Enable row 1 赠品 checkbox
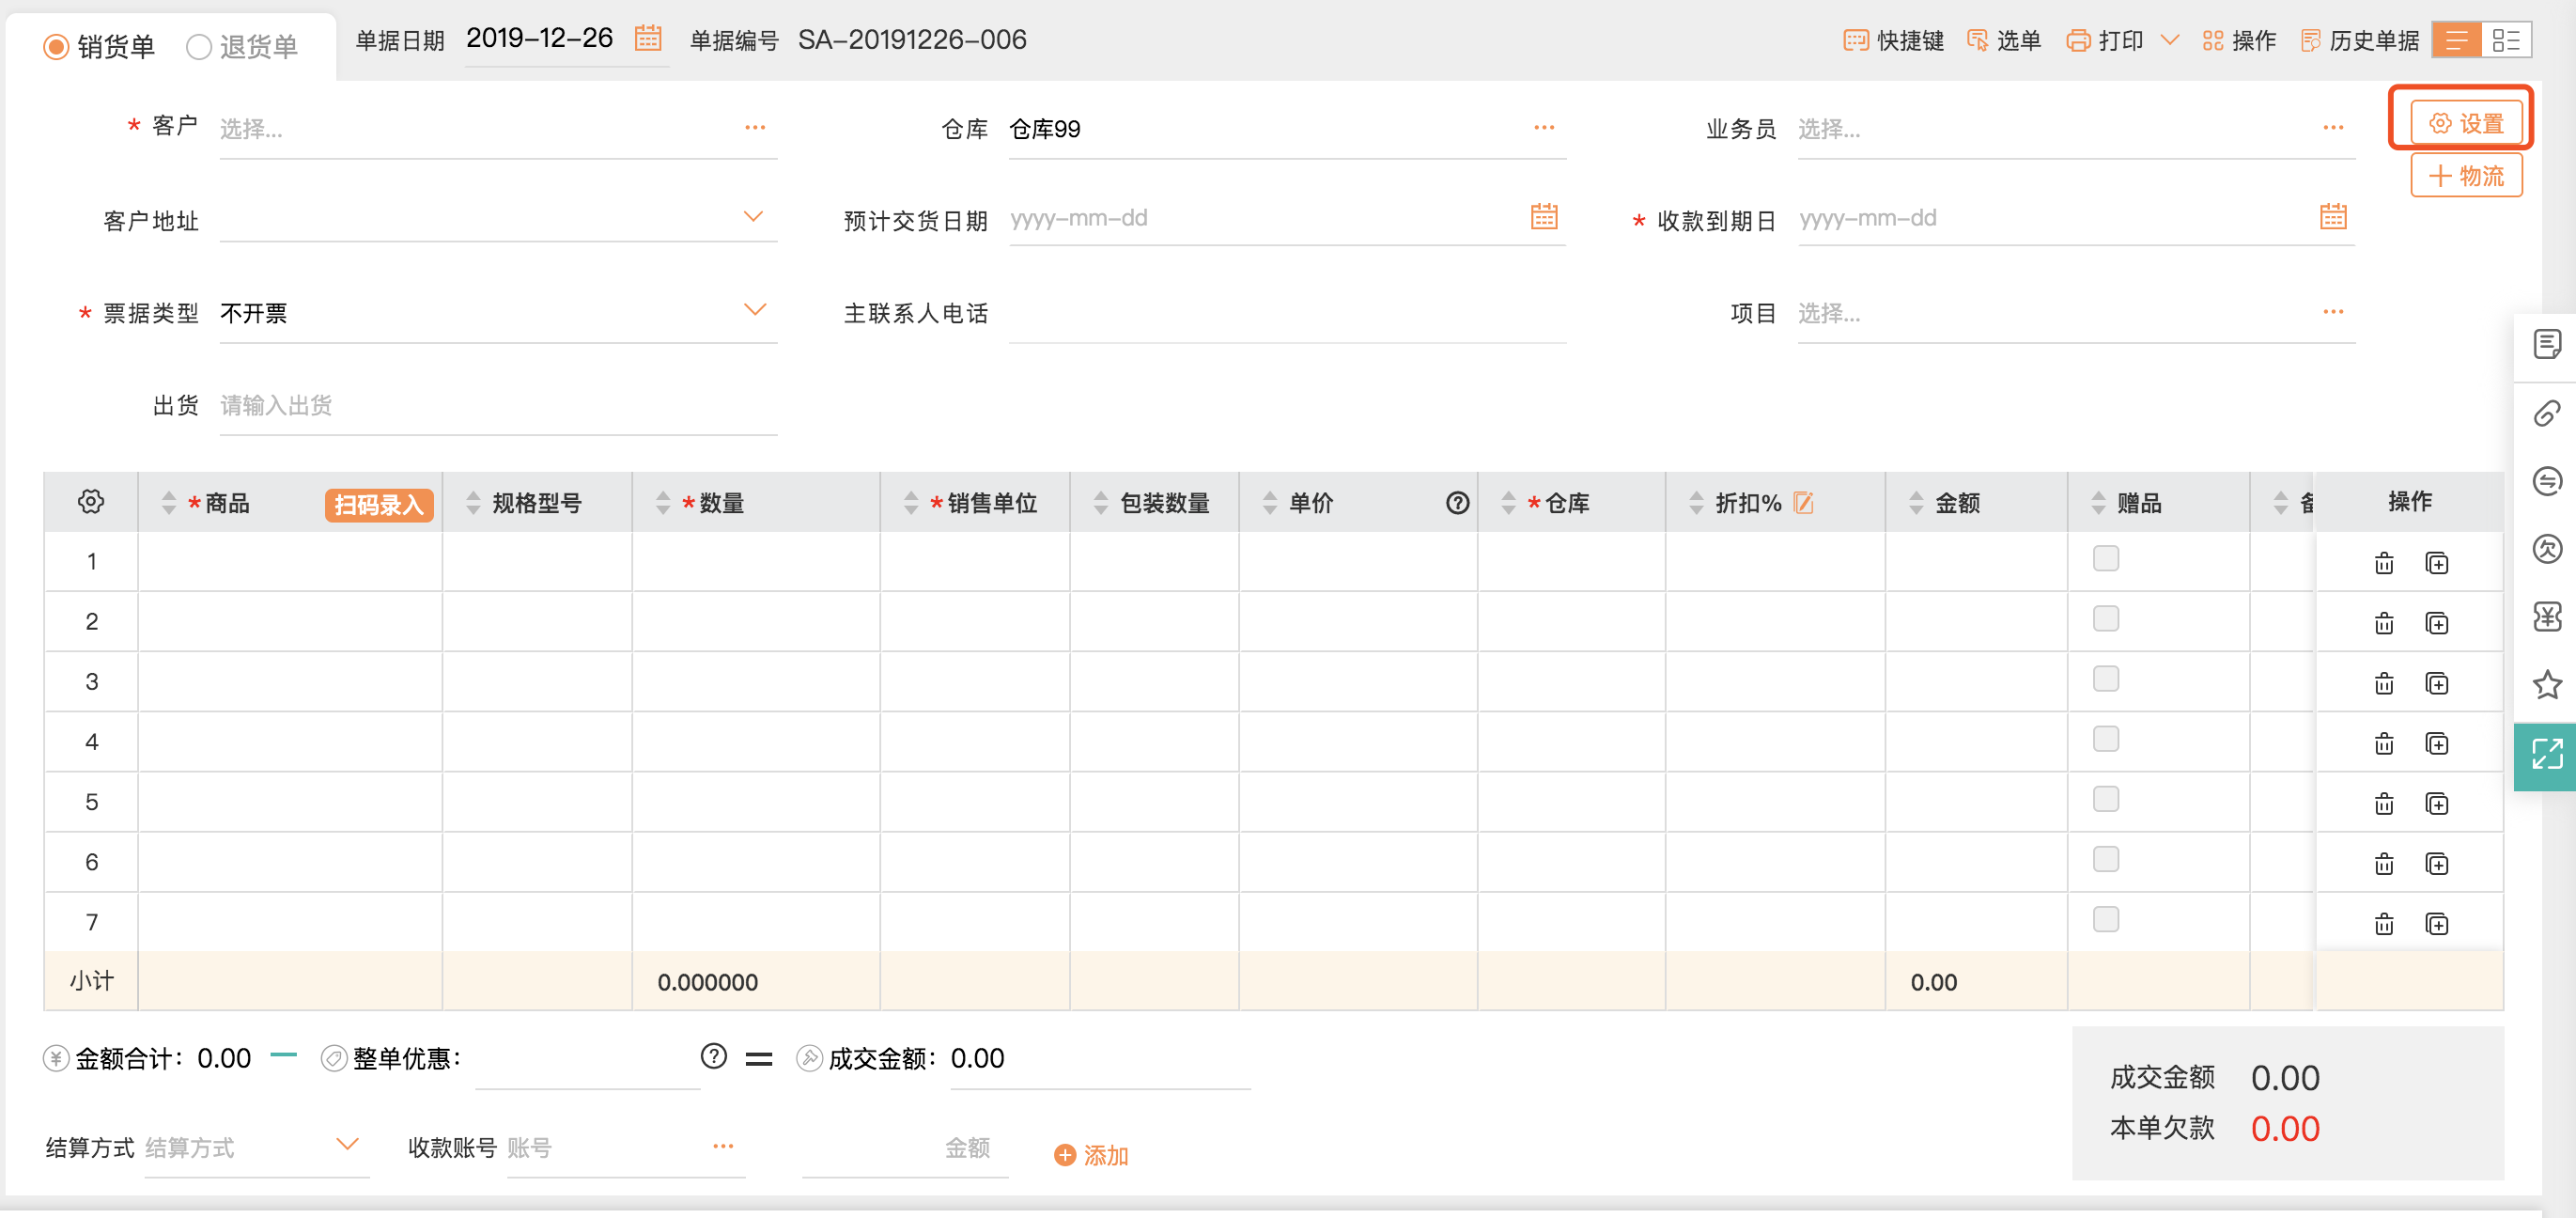 click(2106, 559)
